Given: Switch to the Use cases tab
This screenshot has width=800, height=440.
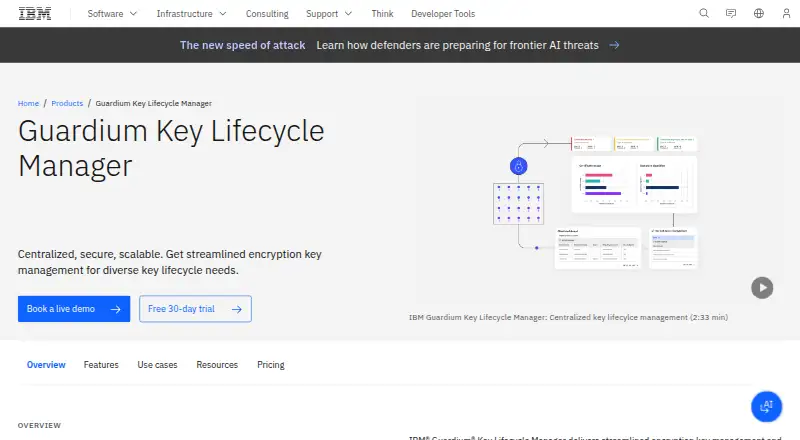Looking at the screenshot, I should [x=157, y=365].
